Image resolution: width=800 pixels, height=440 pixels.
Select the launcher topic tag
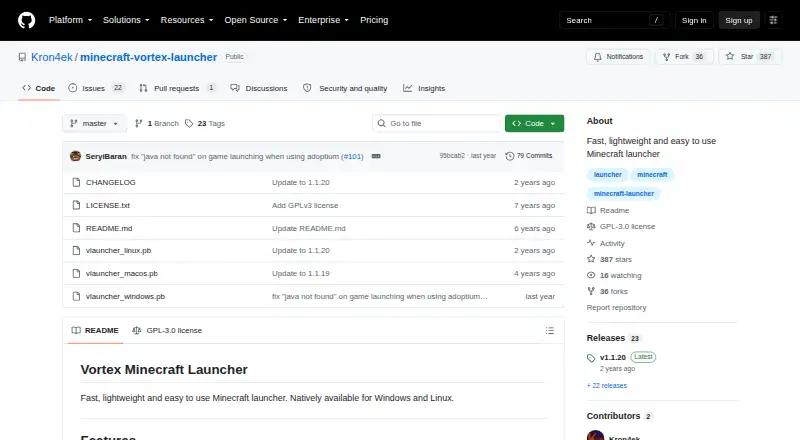608,175
